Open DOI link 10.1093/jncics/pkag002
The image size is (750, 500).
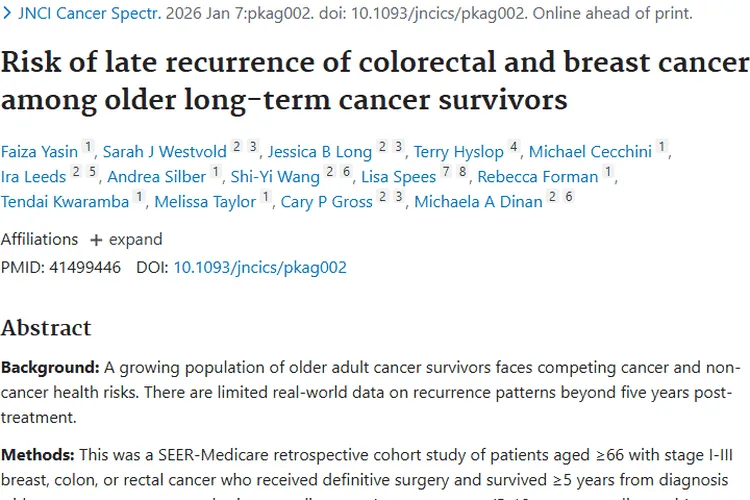(260, 267)
